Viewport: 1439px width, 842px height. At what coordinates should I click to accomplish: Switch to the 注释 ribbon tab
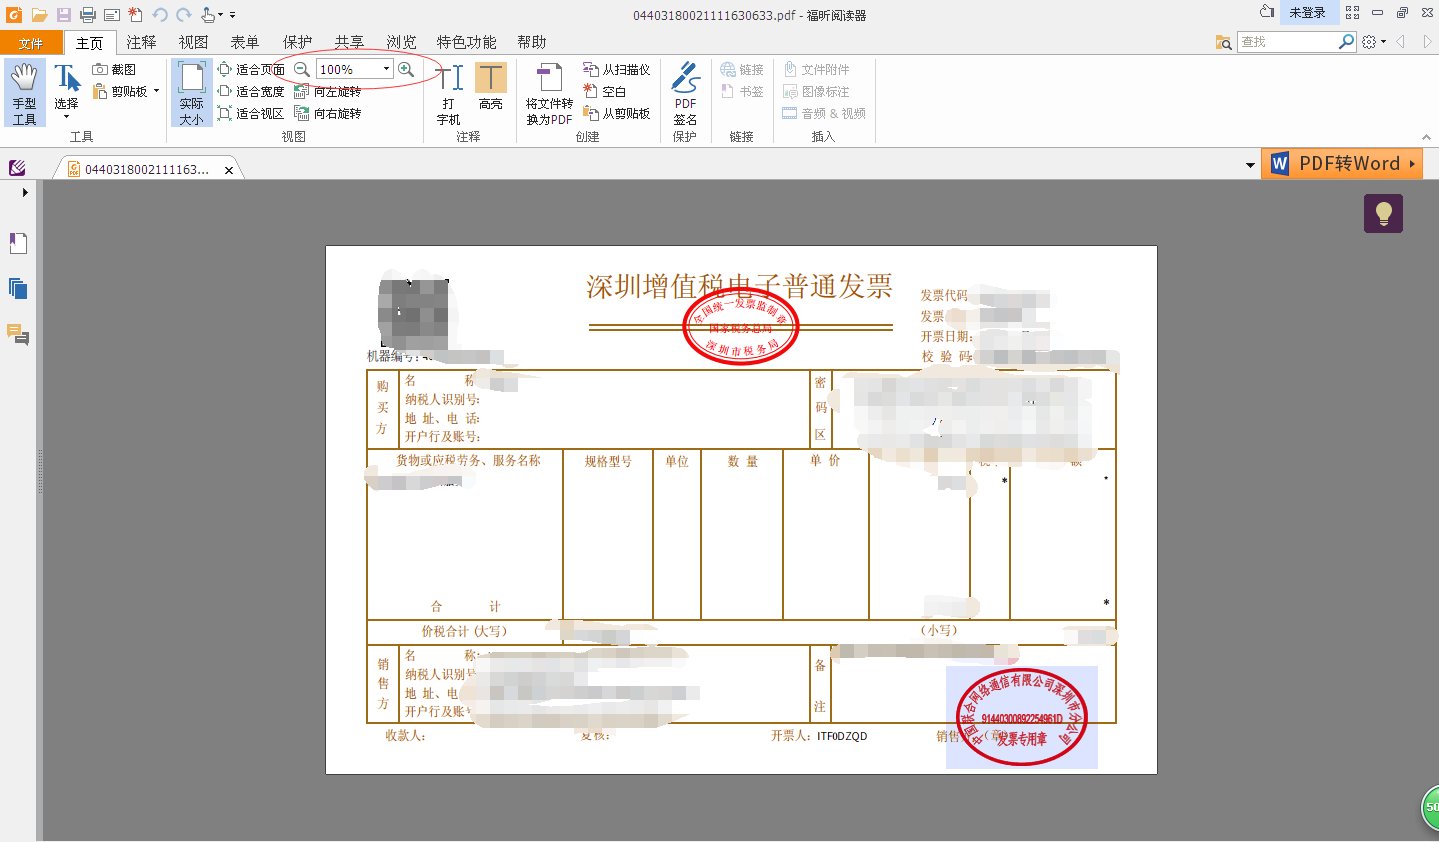click(x=140, y=42)
